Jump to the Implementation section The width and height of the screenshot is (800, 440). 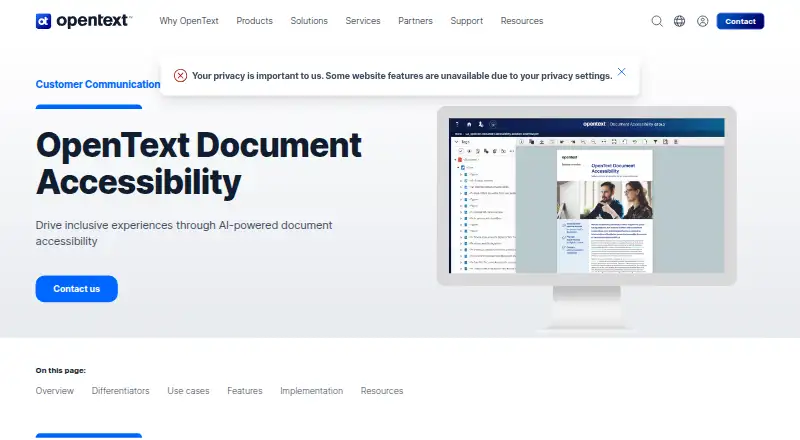(x=311, y=391)
